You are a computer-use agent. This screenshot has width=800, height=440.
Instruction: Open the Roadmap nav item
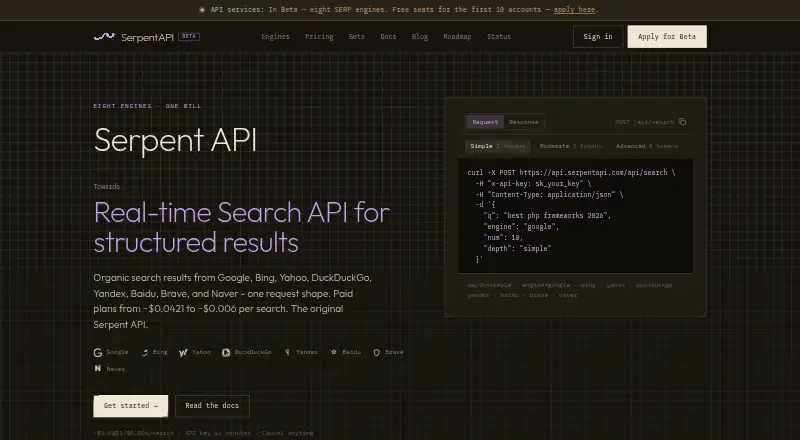[457, 37]
